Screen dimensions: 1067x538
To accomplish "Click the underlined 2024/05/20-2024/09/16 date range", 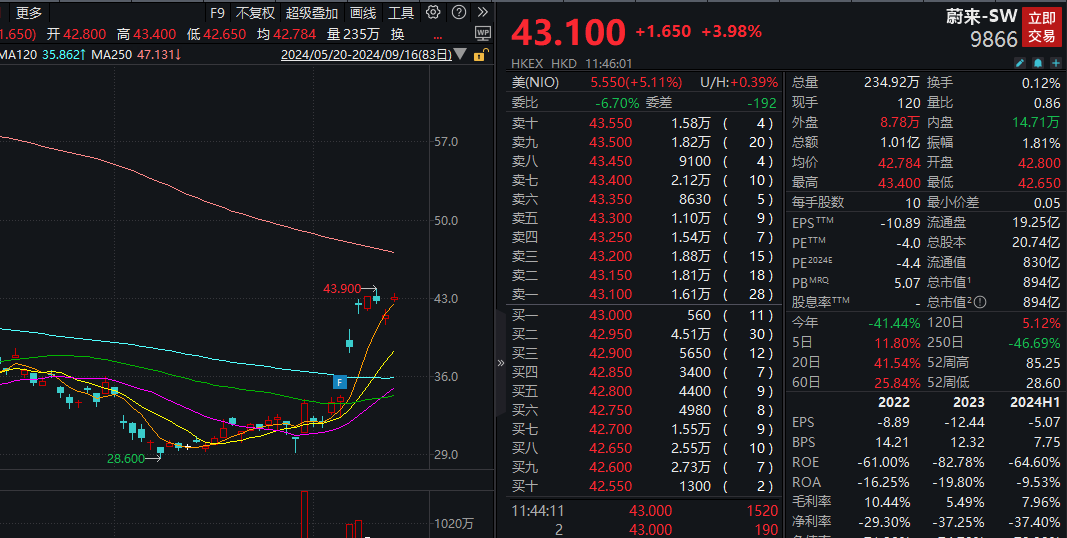I will pos(366,54).
